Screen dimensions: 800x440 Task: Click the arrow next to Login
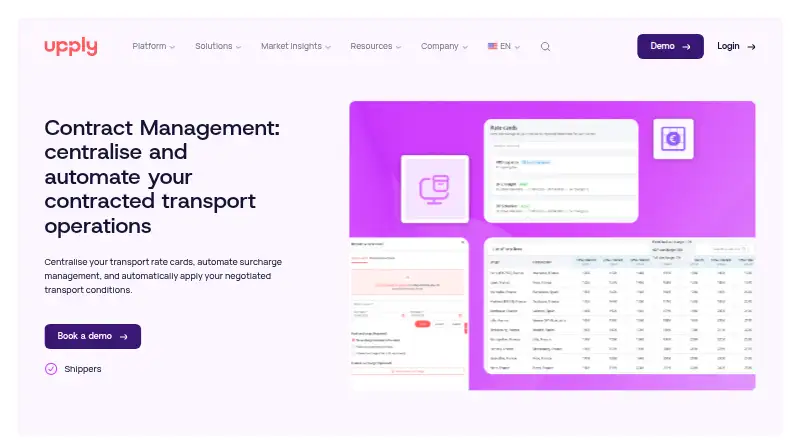click(x=751, y=46)
